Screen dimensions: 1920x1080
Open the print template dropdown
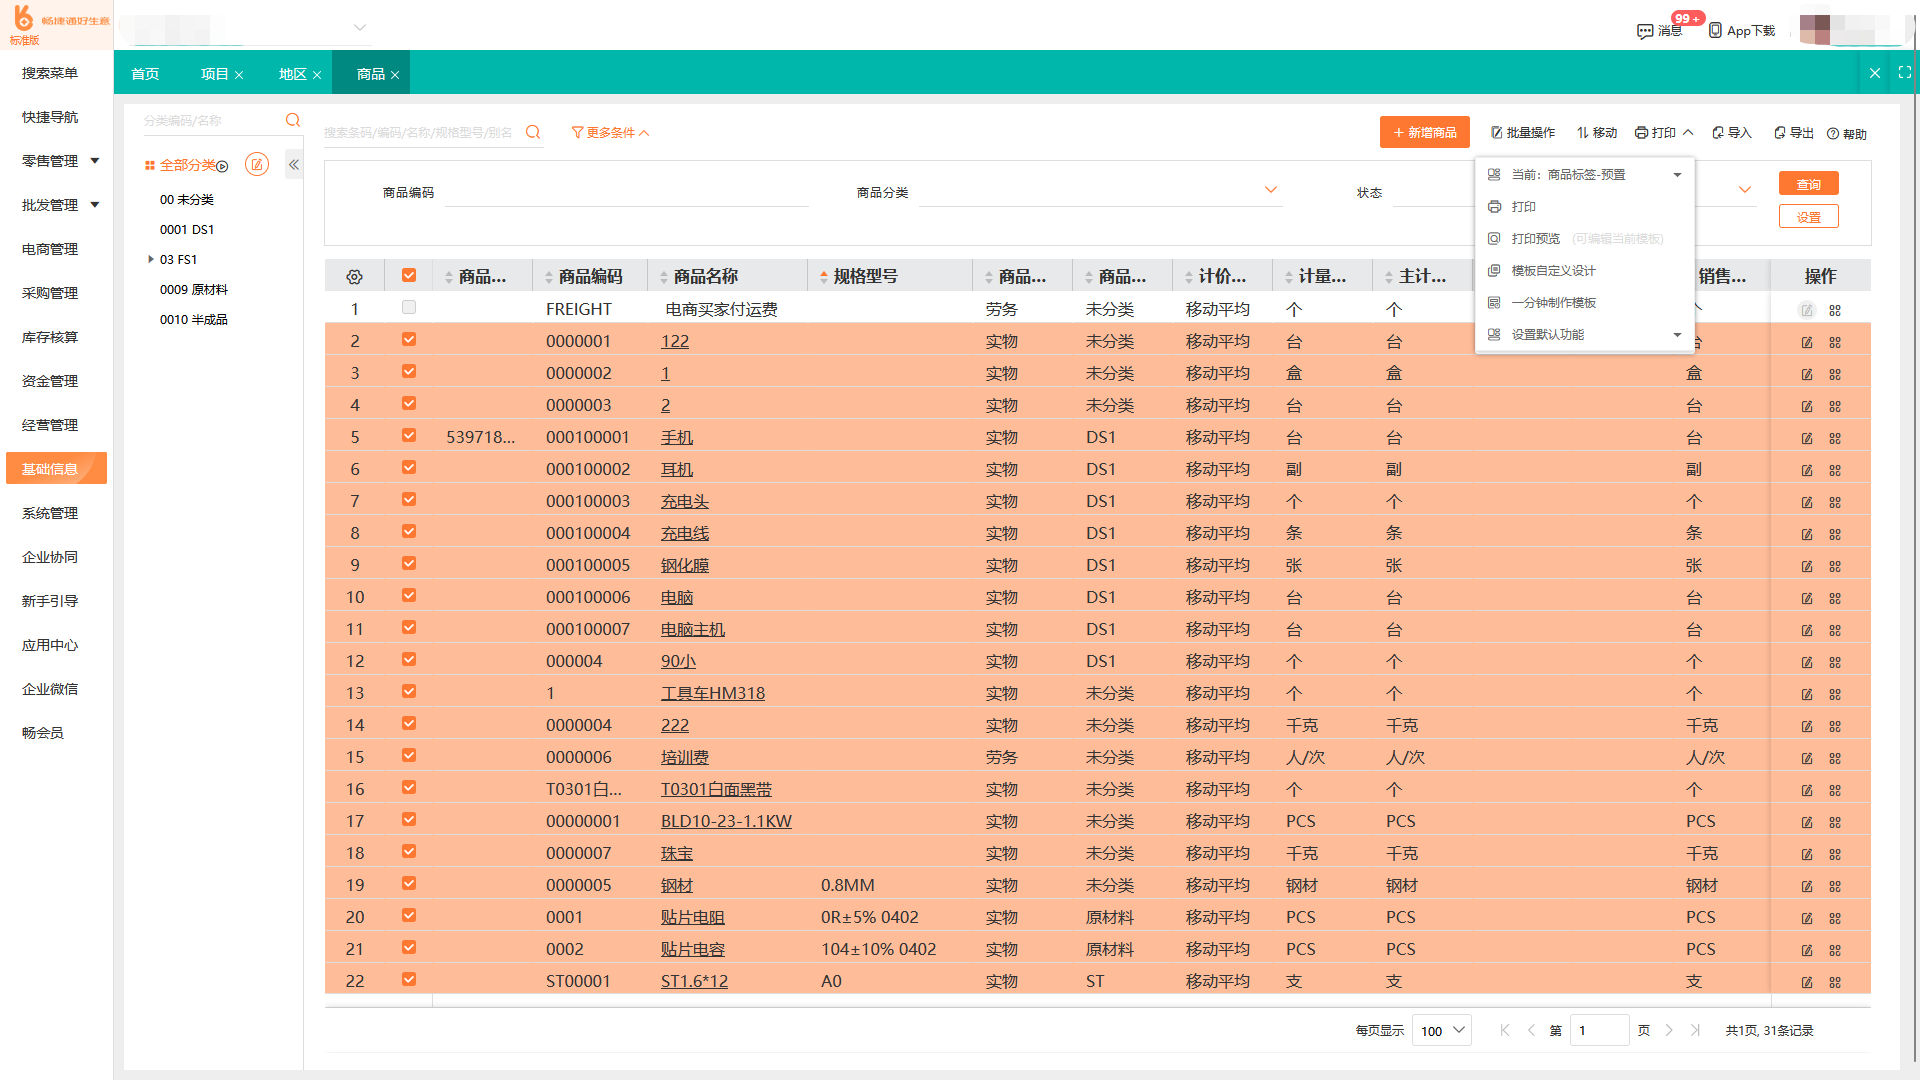1675,174
